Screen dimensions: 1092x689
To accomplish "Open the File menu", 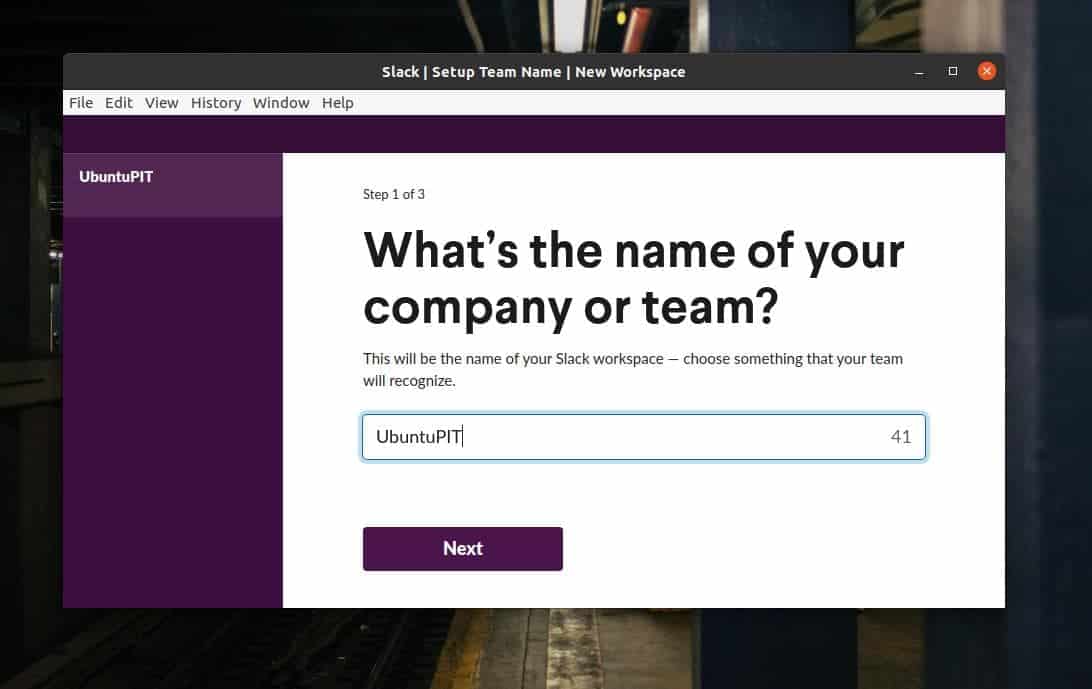I will tap(81, 103).
